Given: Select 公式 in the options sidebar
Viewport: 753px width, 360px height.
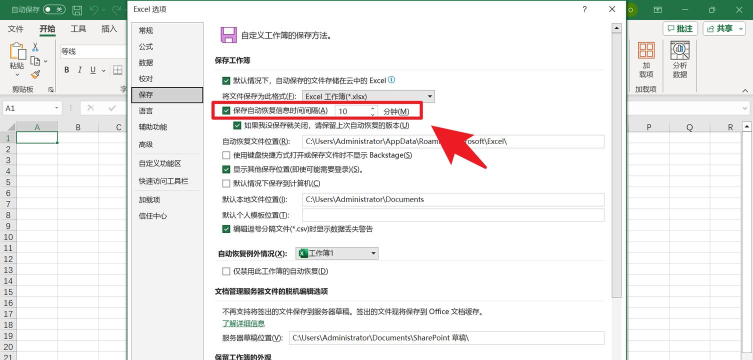Looking at the screenshot, I should tap(167, 47).
